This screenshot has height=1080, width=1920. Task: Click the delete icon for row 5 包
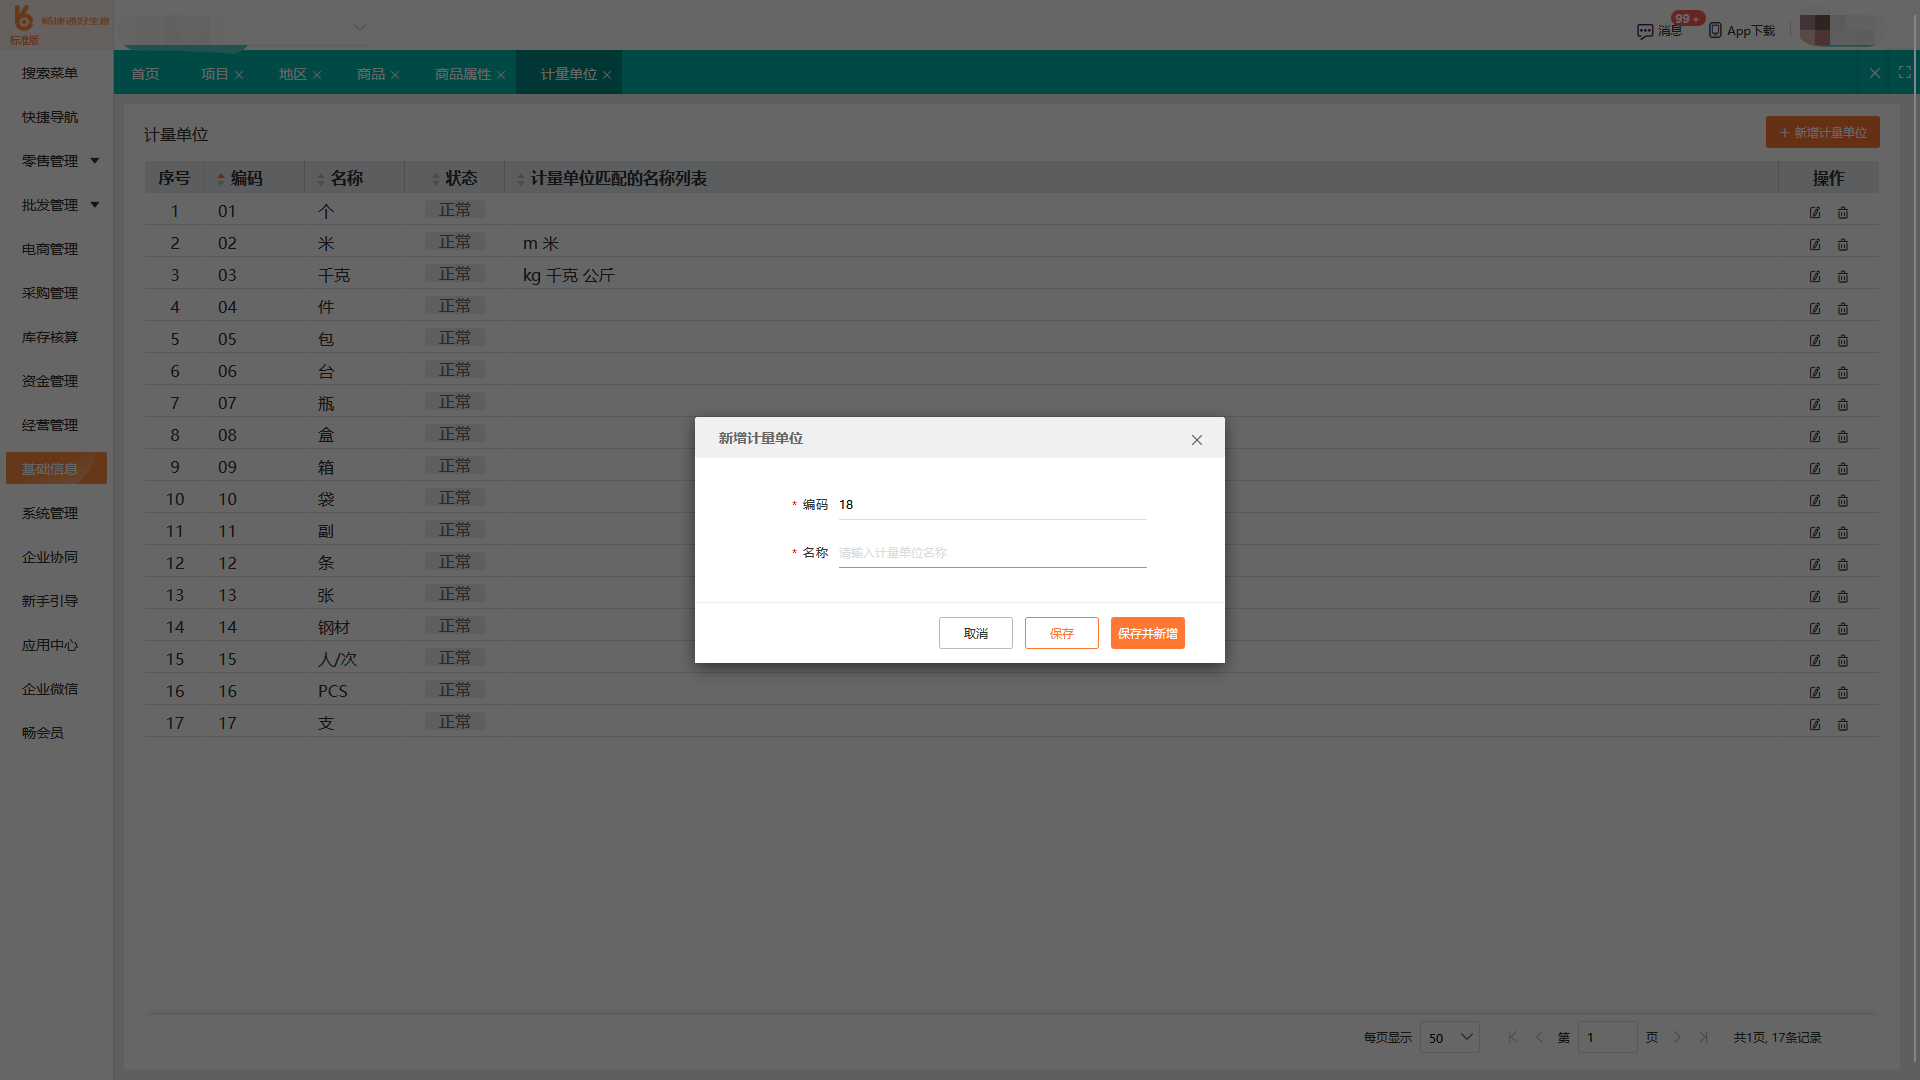click(x=1844, y=340)
